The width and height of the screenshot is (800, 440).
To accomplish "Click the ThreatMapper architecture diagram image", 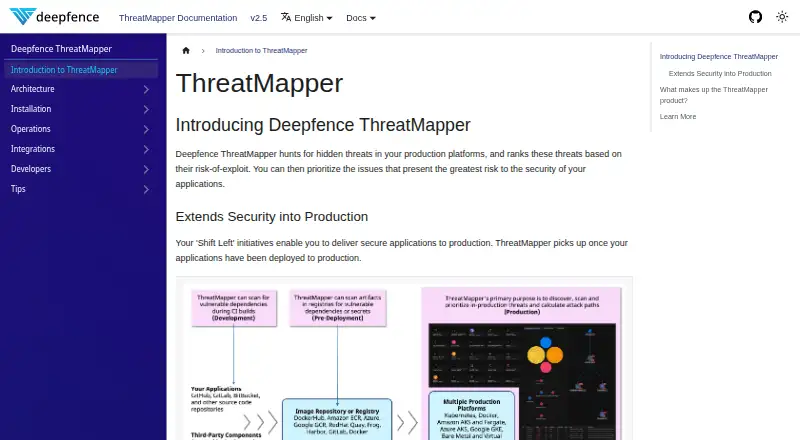I will tap(404, 360).
